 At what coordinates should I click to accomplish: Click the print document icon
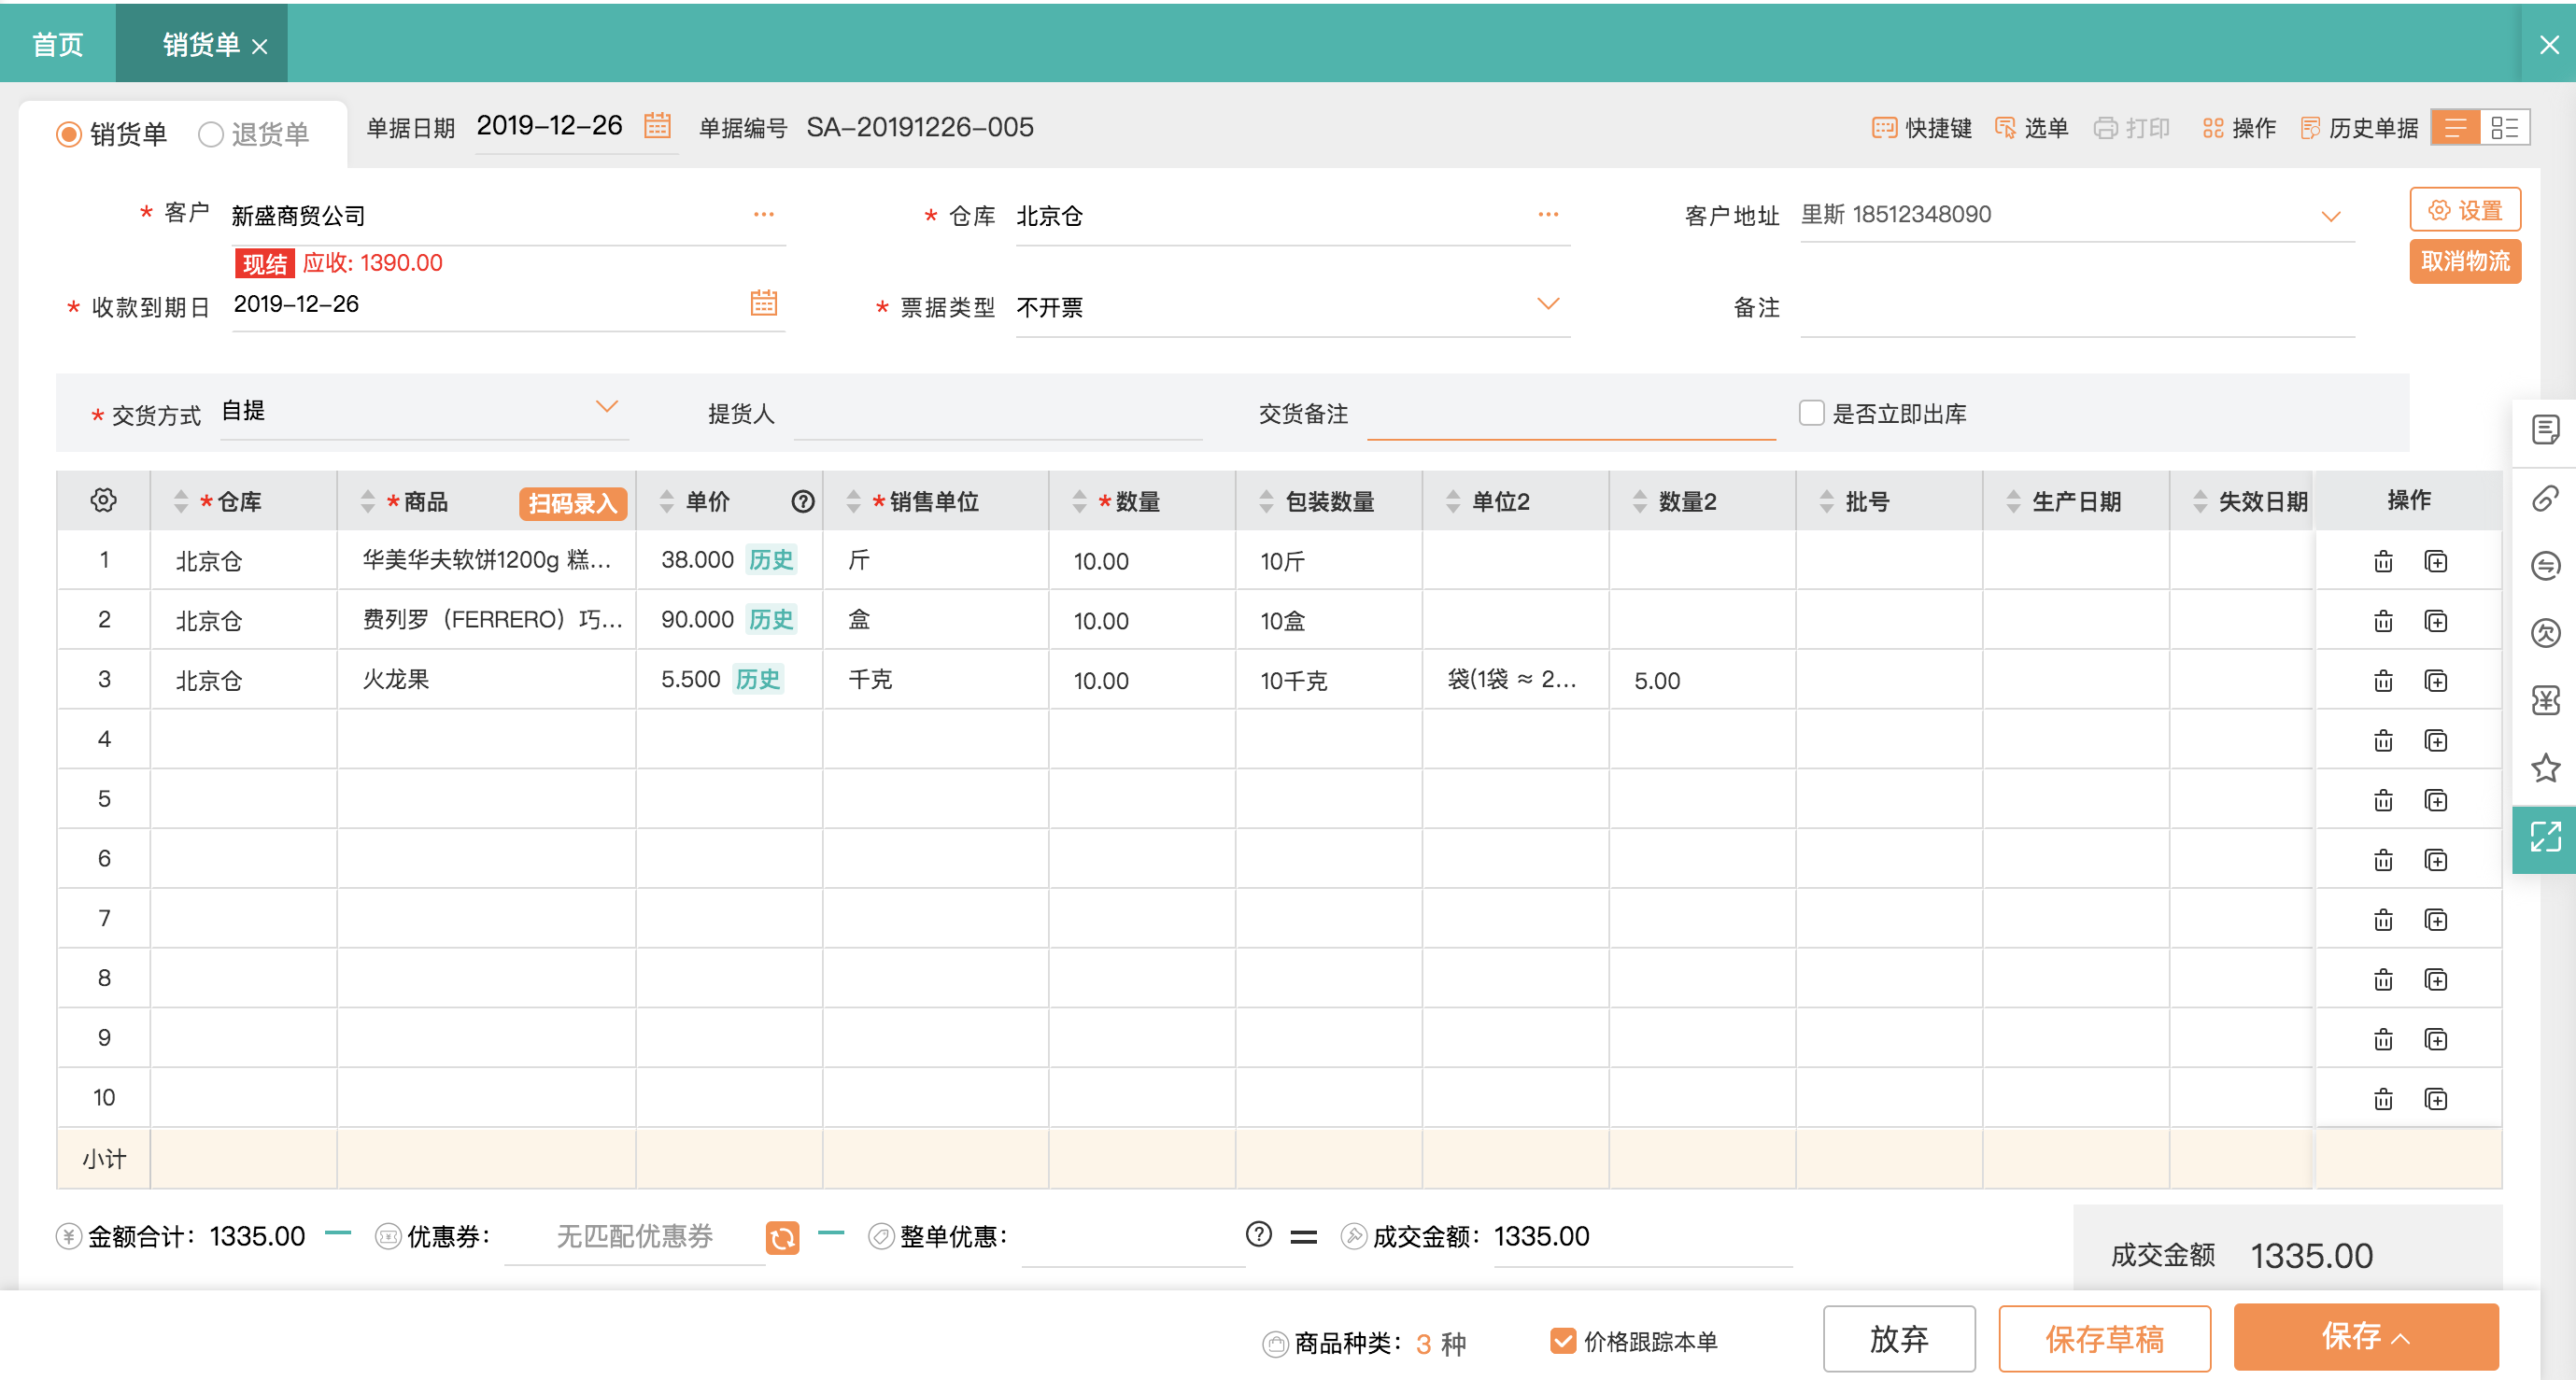[x=2119, y=128]
